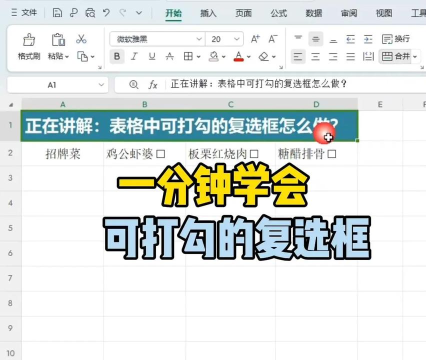Click the increase indent icon
426x360 pixels.
tap(368, 39)
